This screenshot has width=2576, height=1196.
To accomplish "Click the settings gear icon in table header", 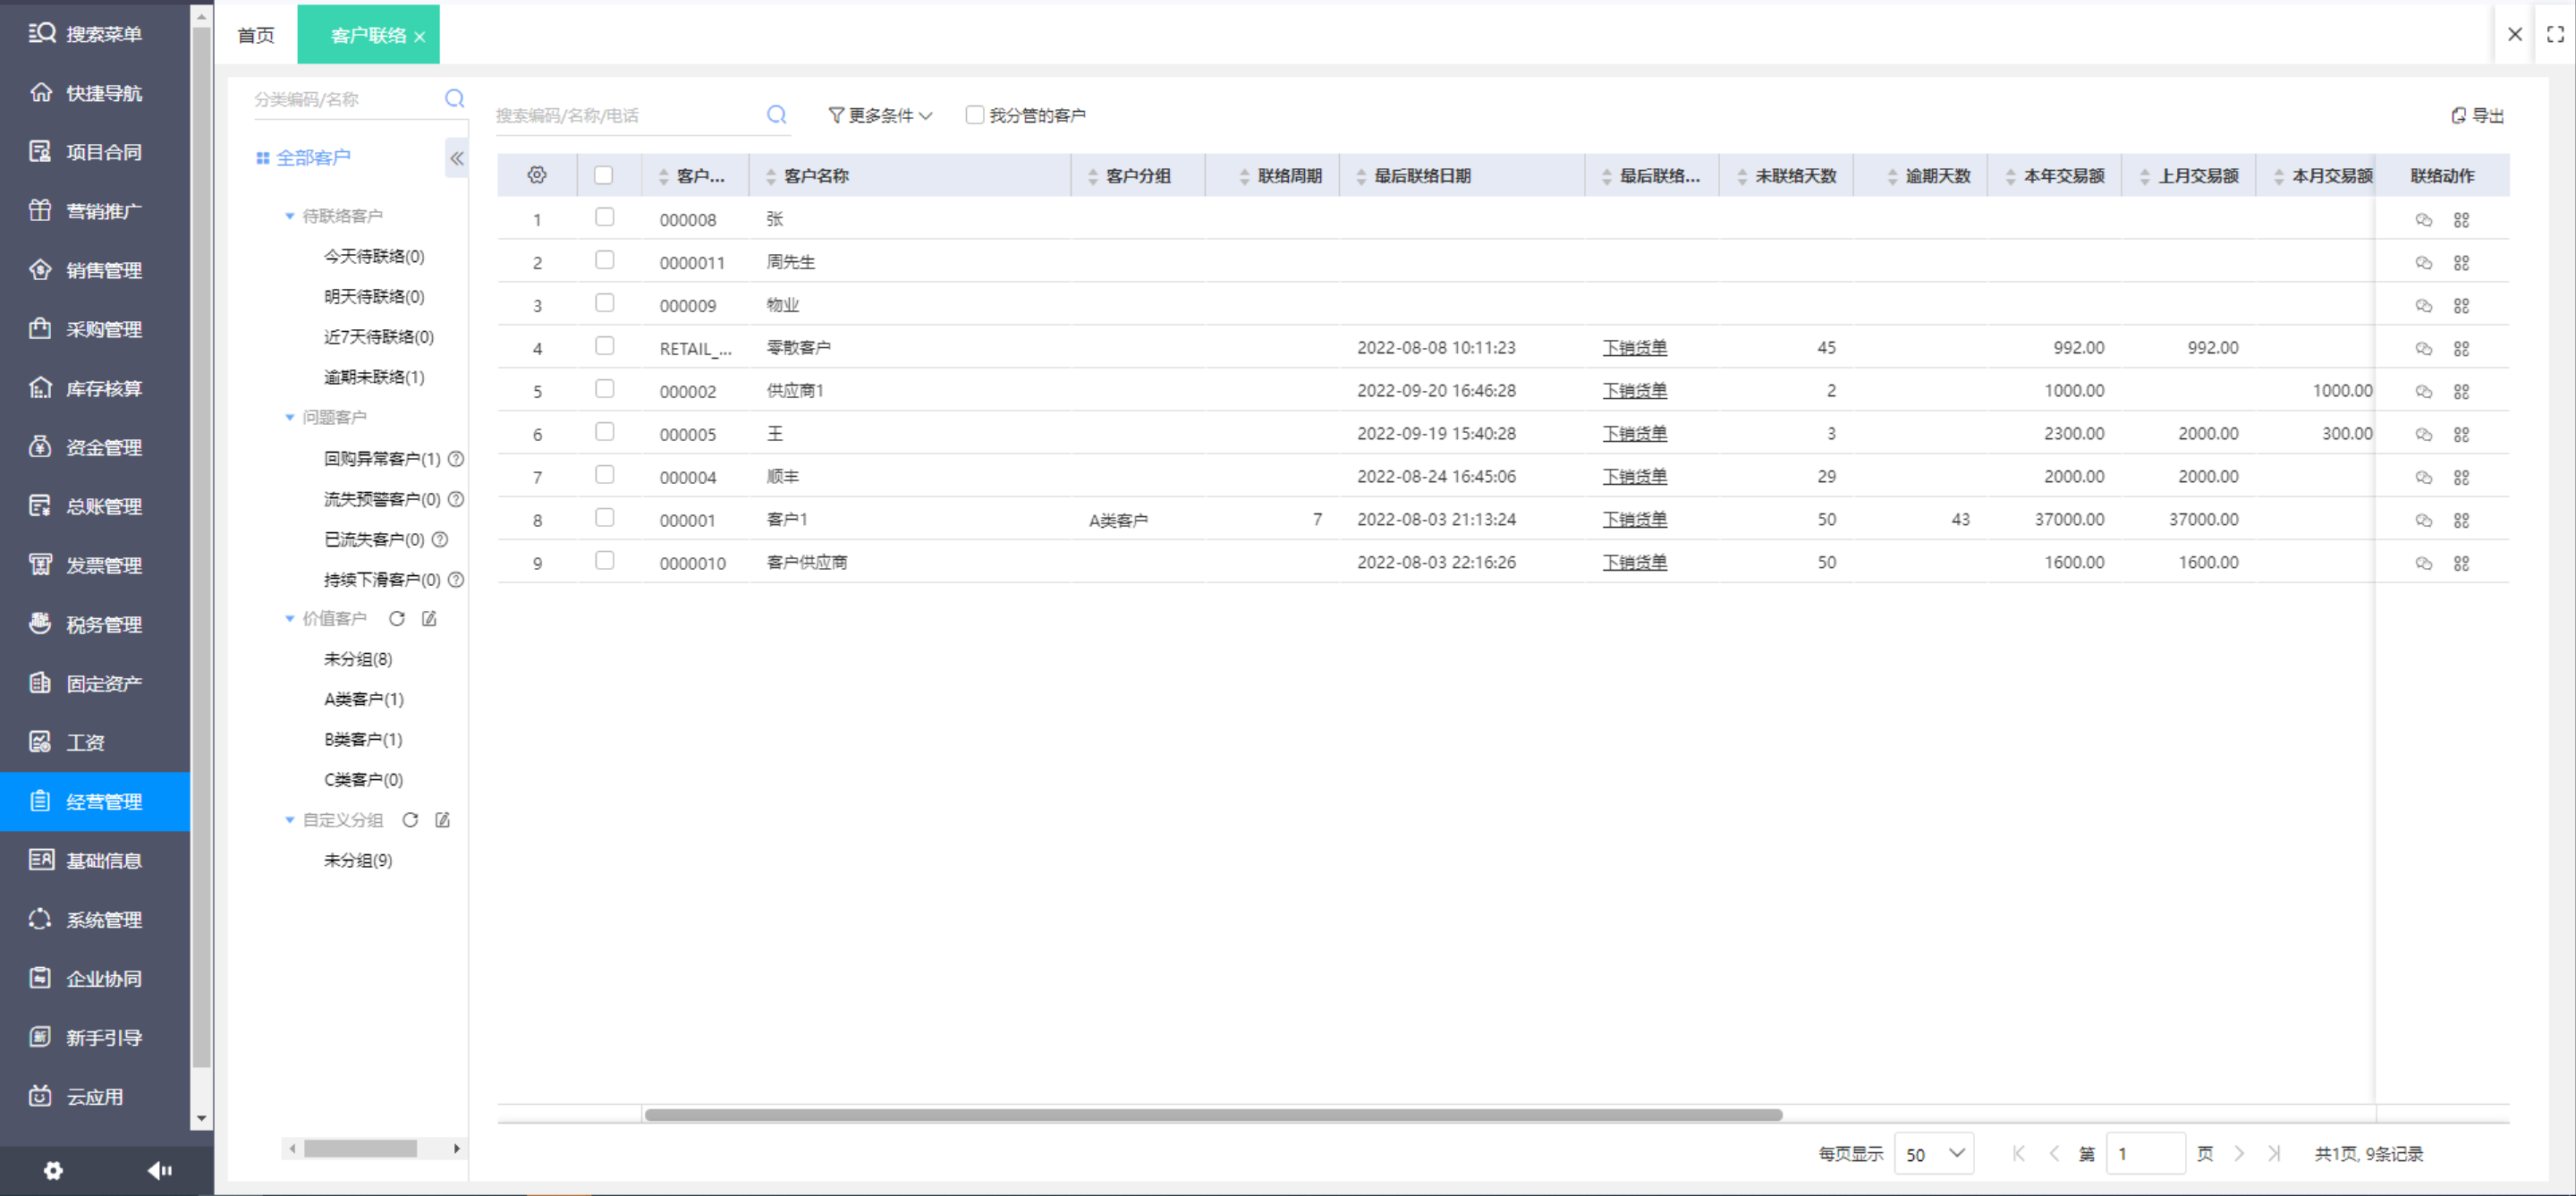I will [x=538, y=176].
